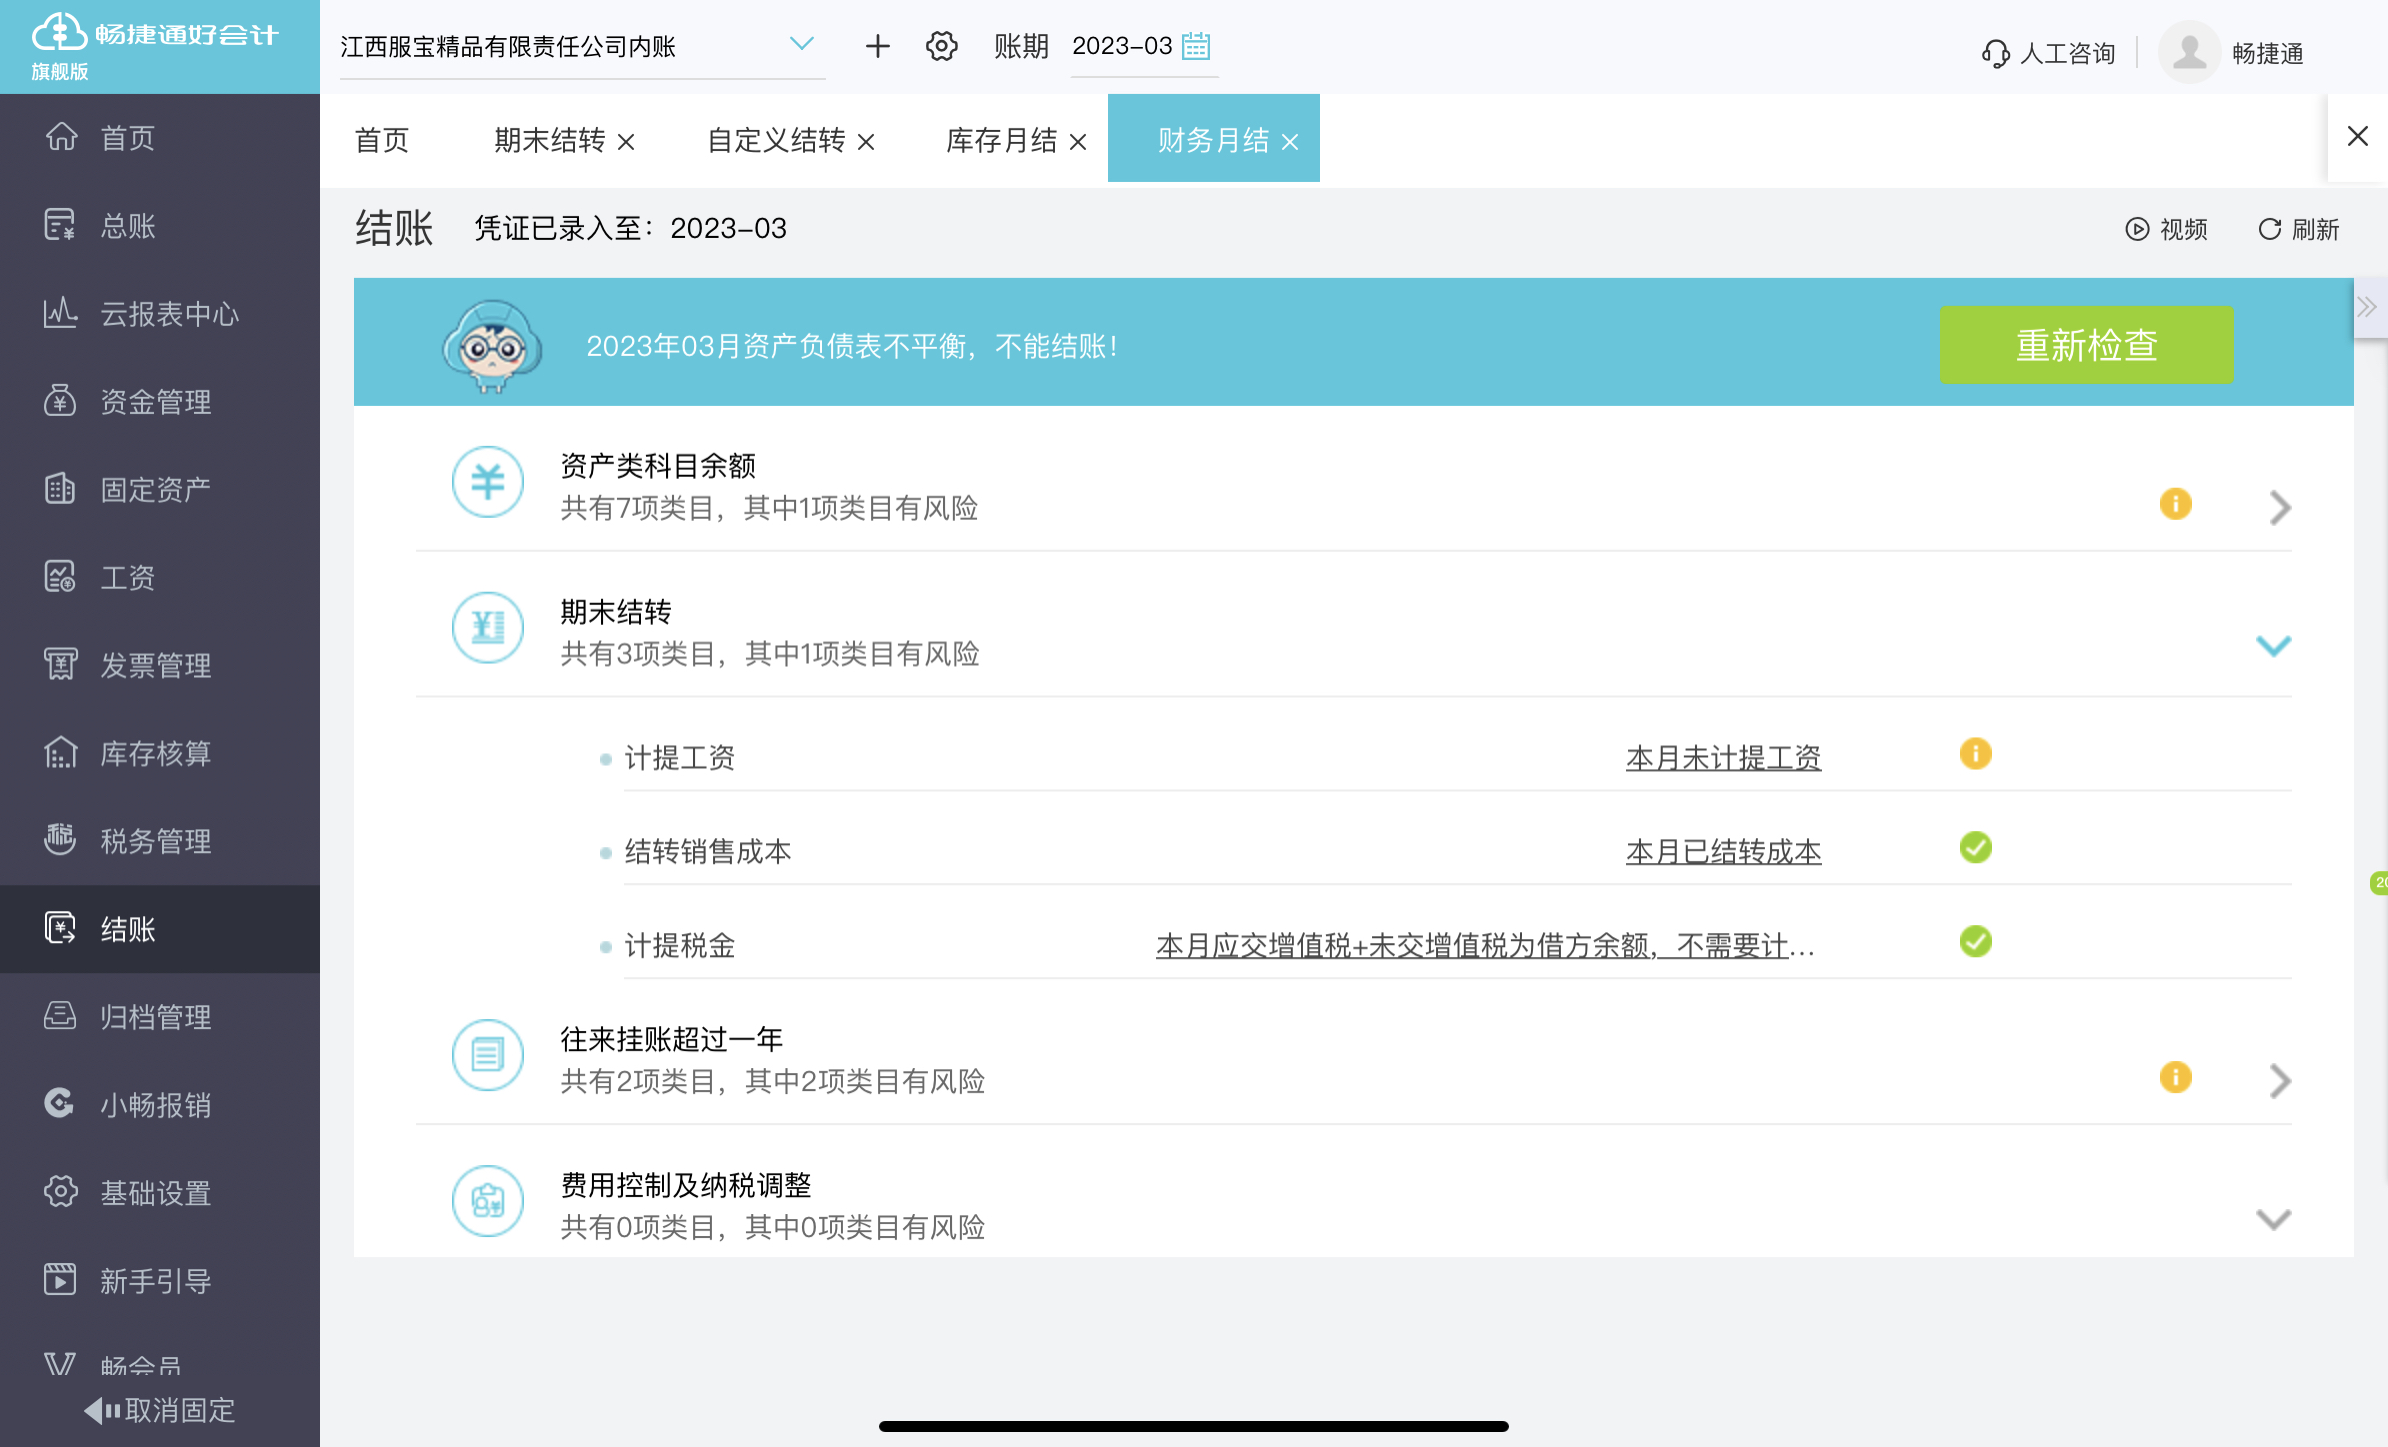Collapse the 期末结转 expanded section

pyautogui.click(x=2275, y=643)
